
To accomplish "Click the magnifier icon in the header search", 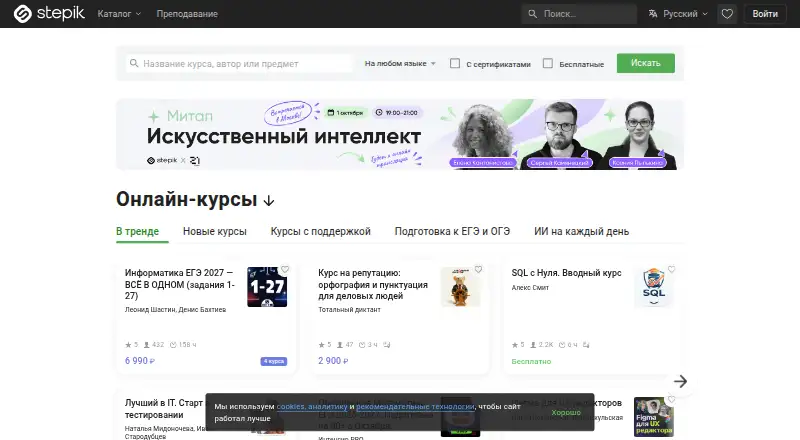I will (532, 14).
